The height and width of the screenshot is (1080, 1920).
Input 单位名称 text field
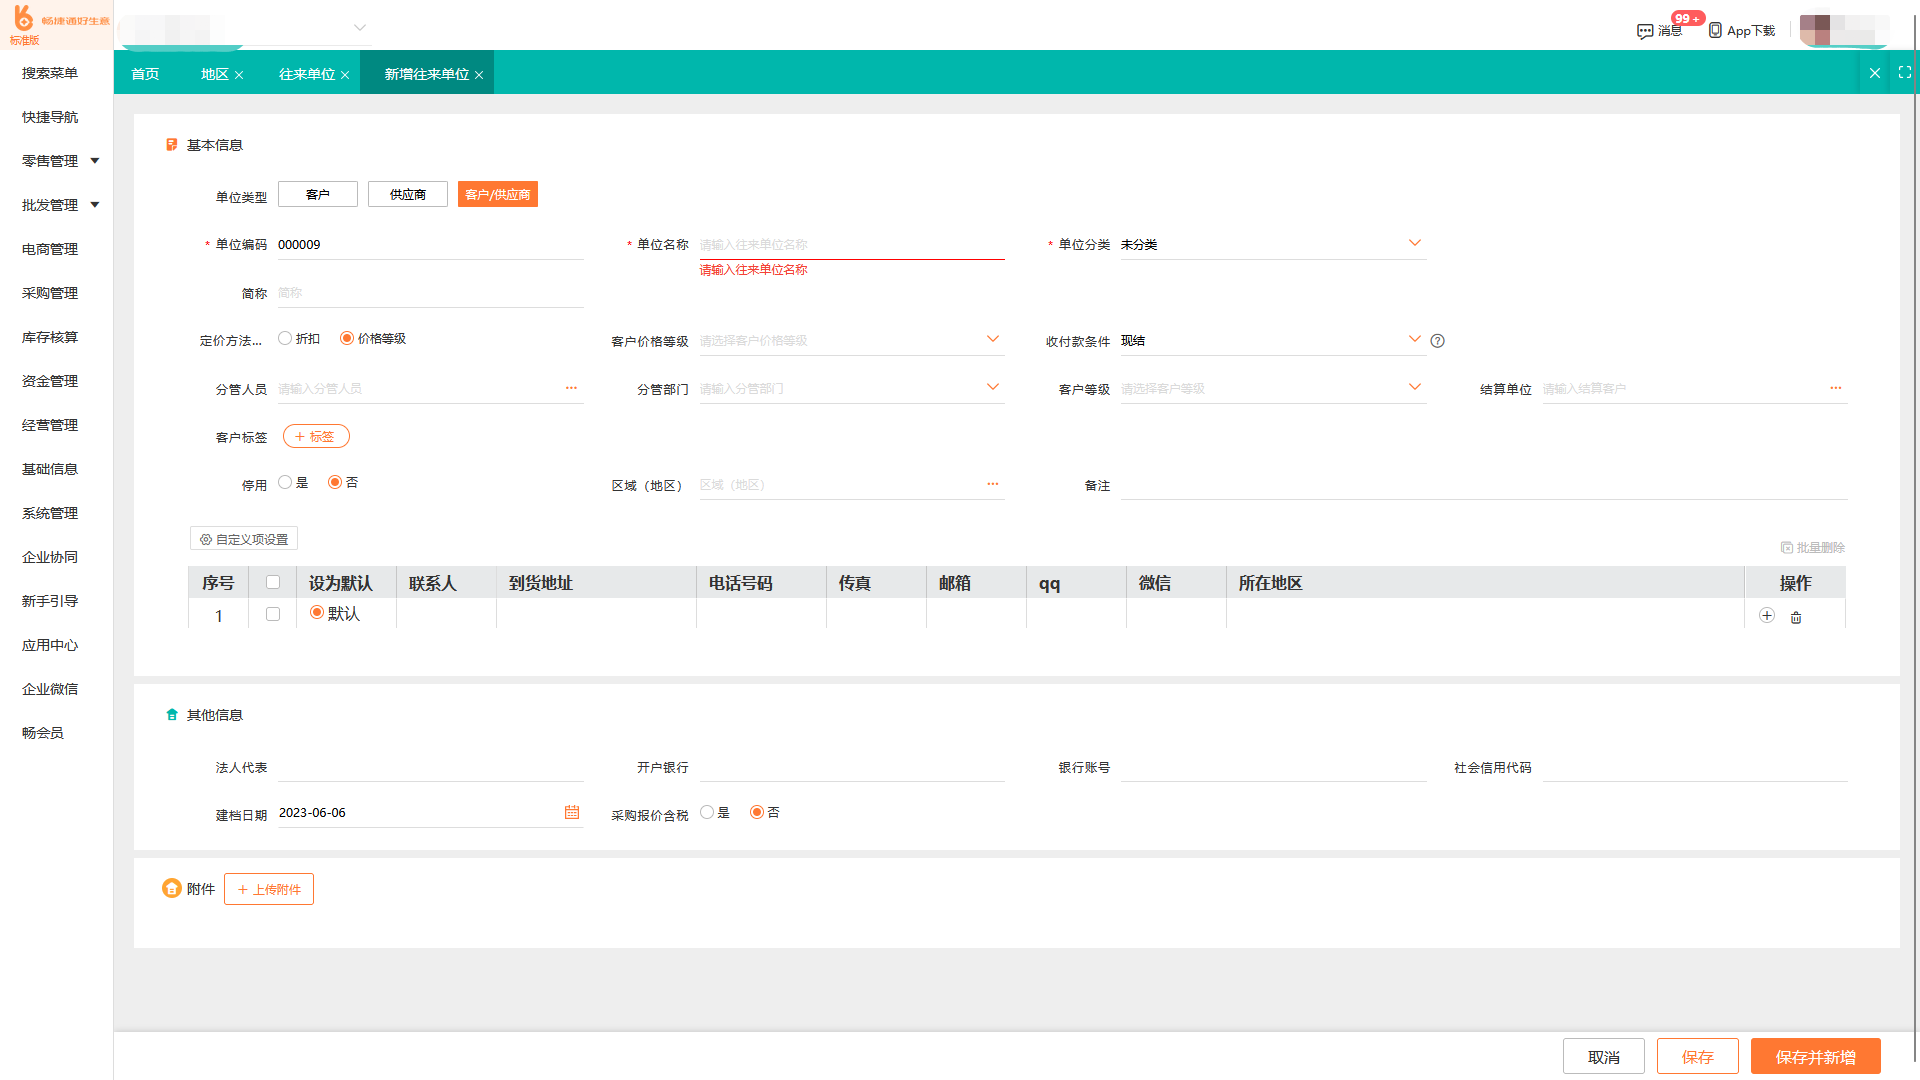[849, 244]
